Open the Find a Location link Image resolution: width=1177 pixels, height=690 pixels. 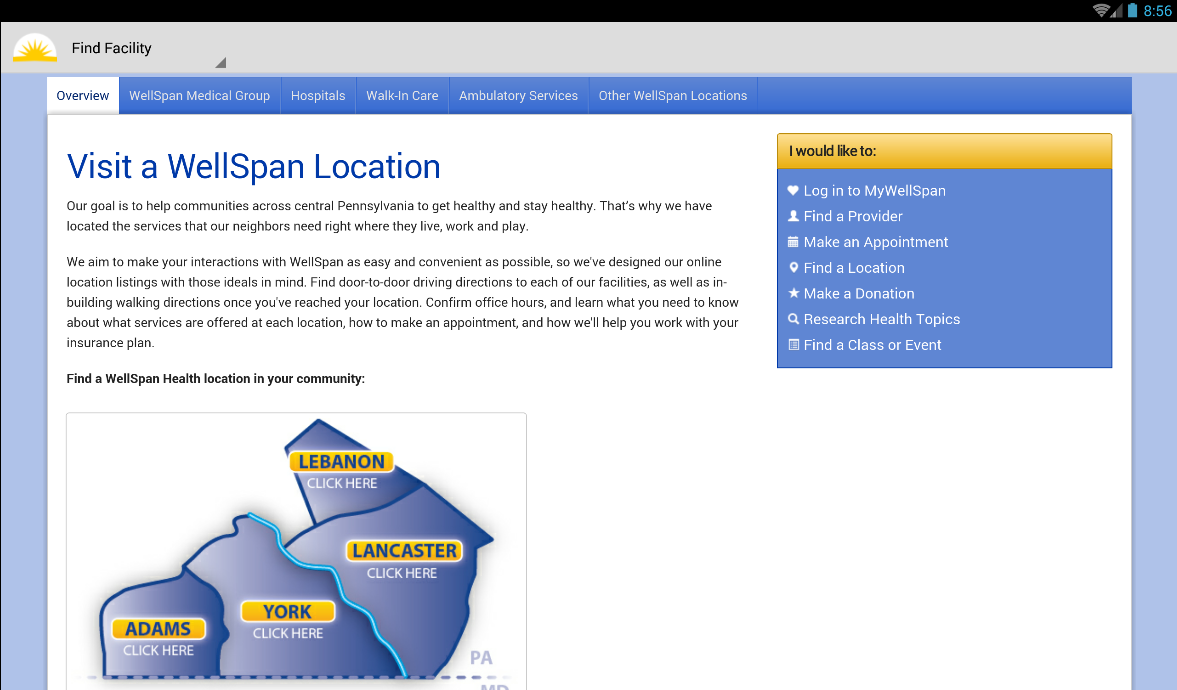(x=854, y=267)
